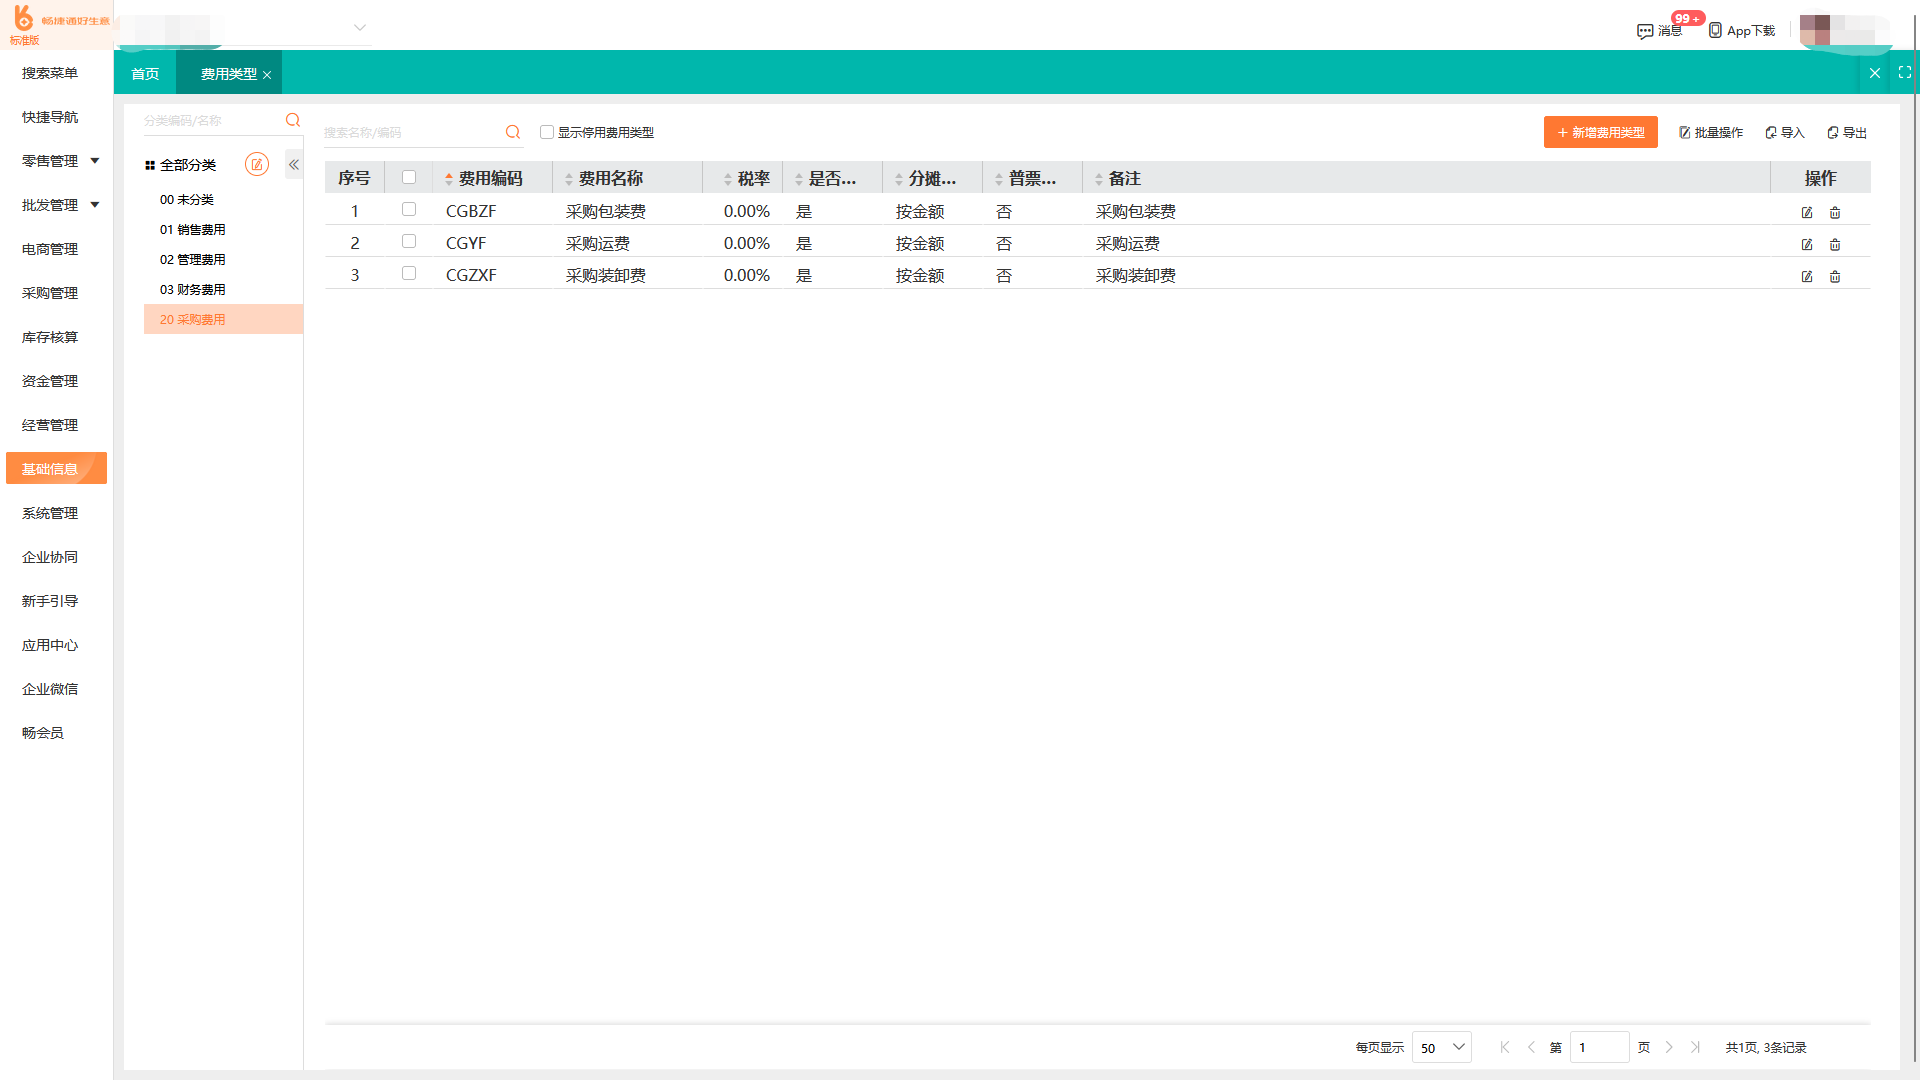Click 新增费用类型 button
This screenshot has width=1920, height=1080.
(x=1601, y=131)
